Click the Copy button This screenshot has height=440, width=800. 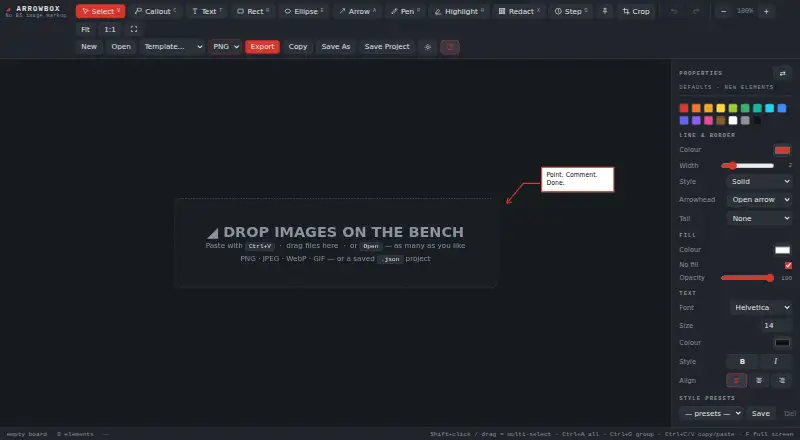[298, 46]
